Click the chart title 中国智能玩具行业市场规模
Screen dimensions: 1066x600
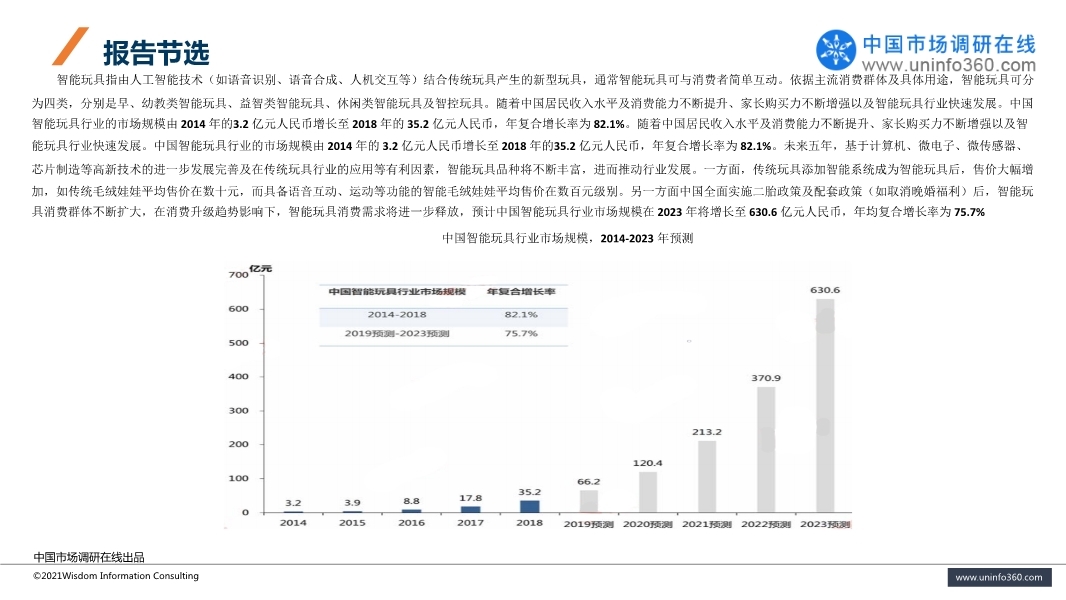(567, 239)
